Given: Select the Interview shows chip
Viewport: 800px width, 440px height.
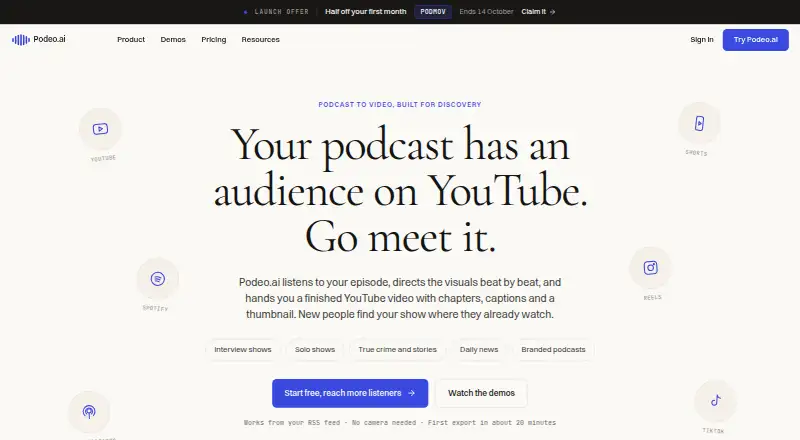Looking at the screenshot, I should (243, 350).
